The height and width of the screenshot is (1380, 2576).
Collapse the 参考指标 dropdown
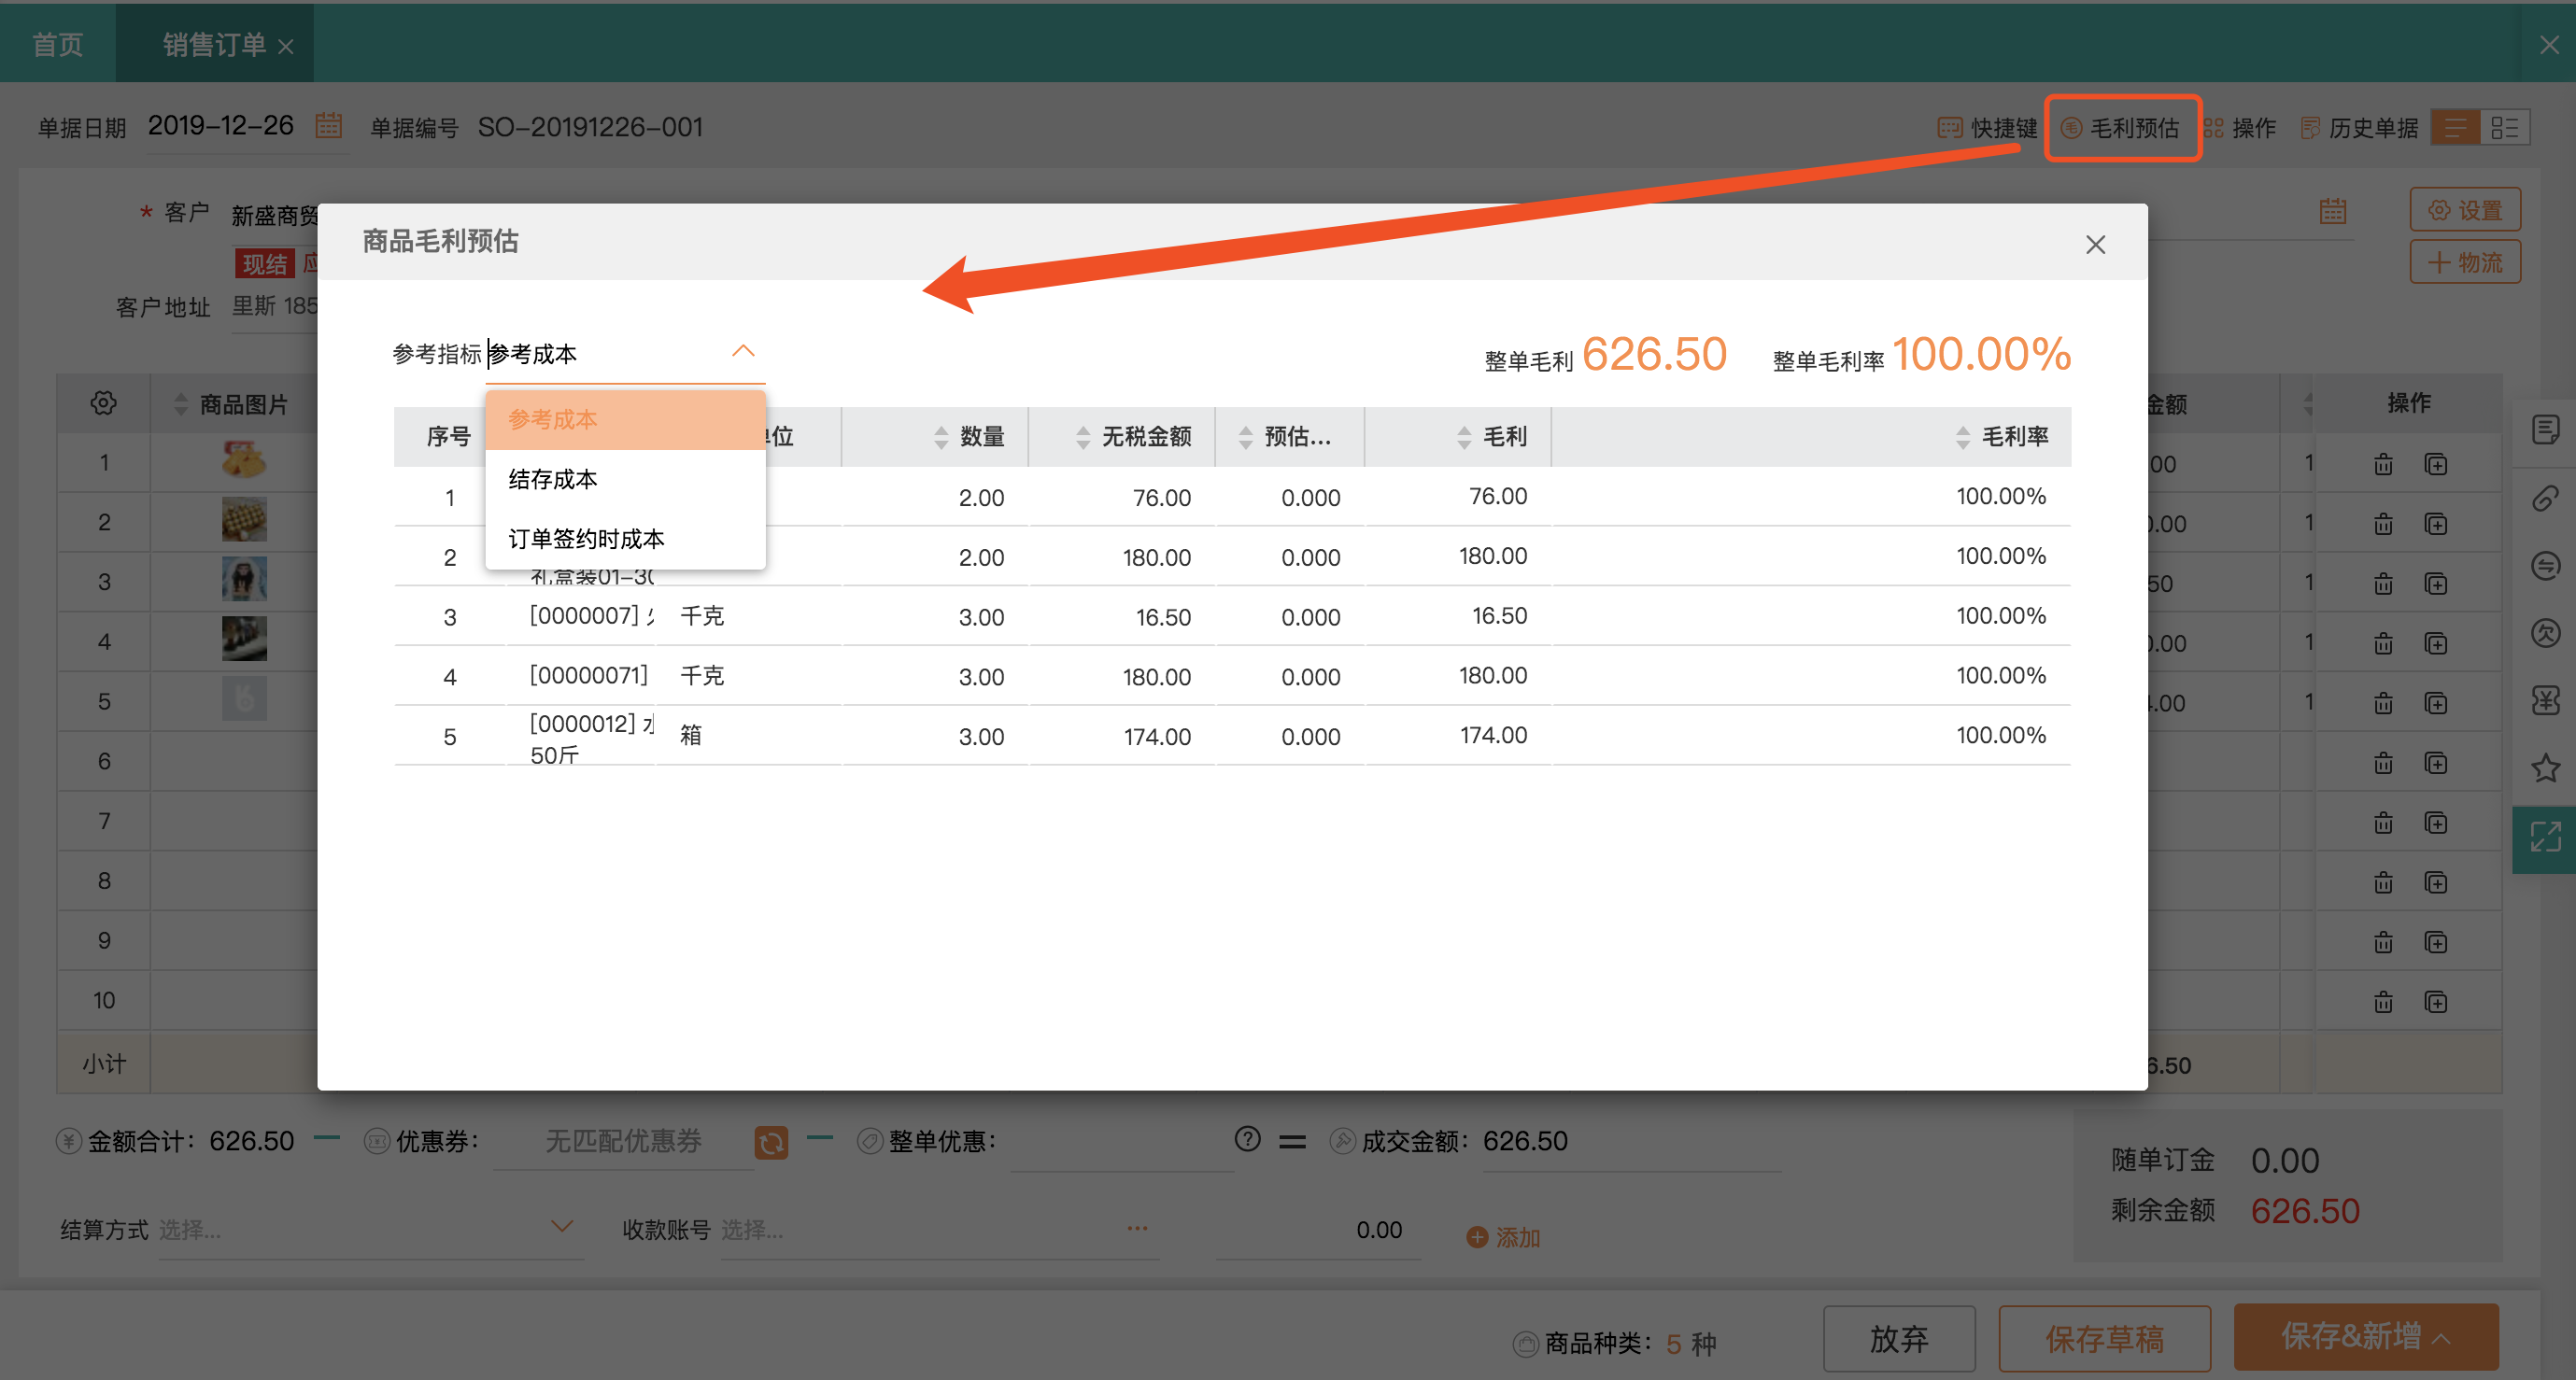pos(743,353)
